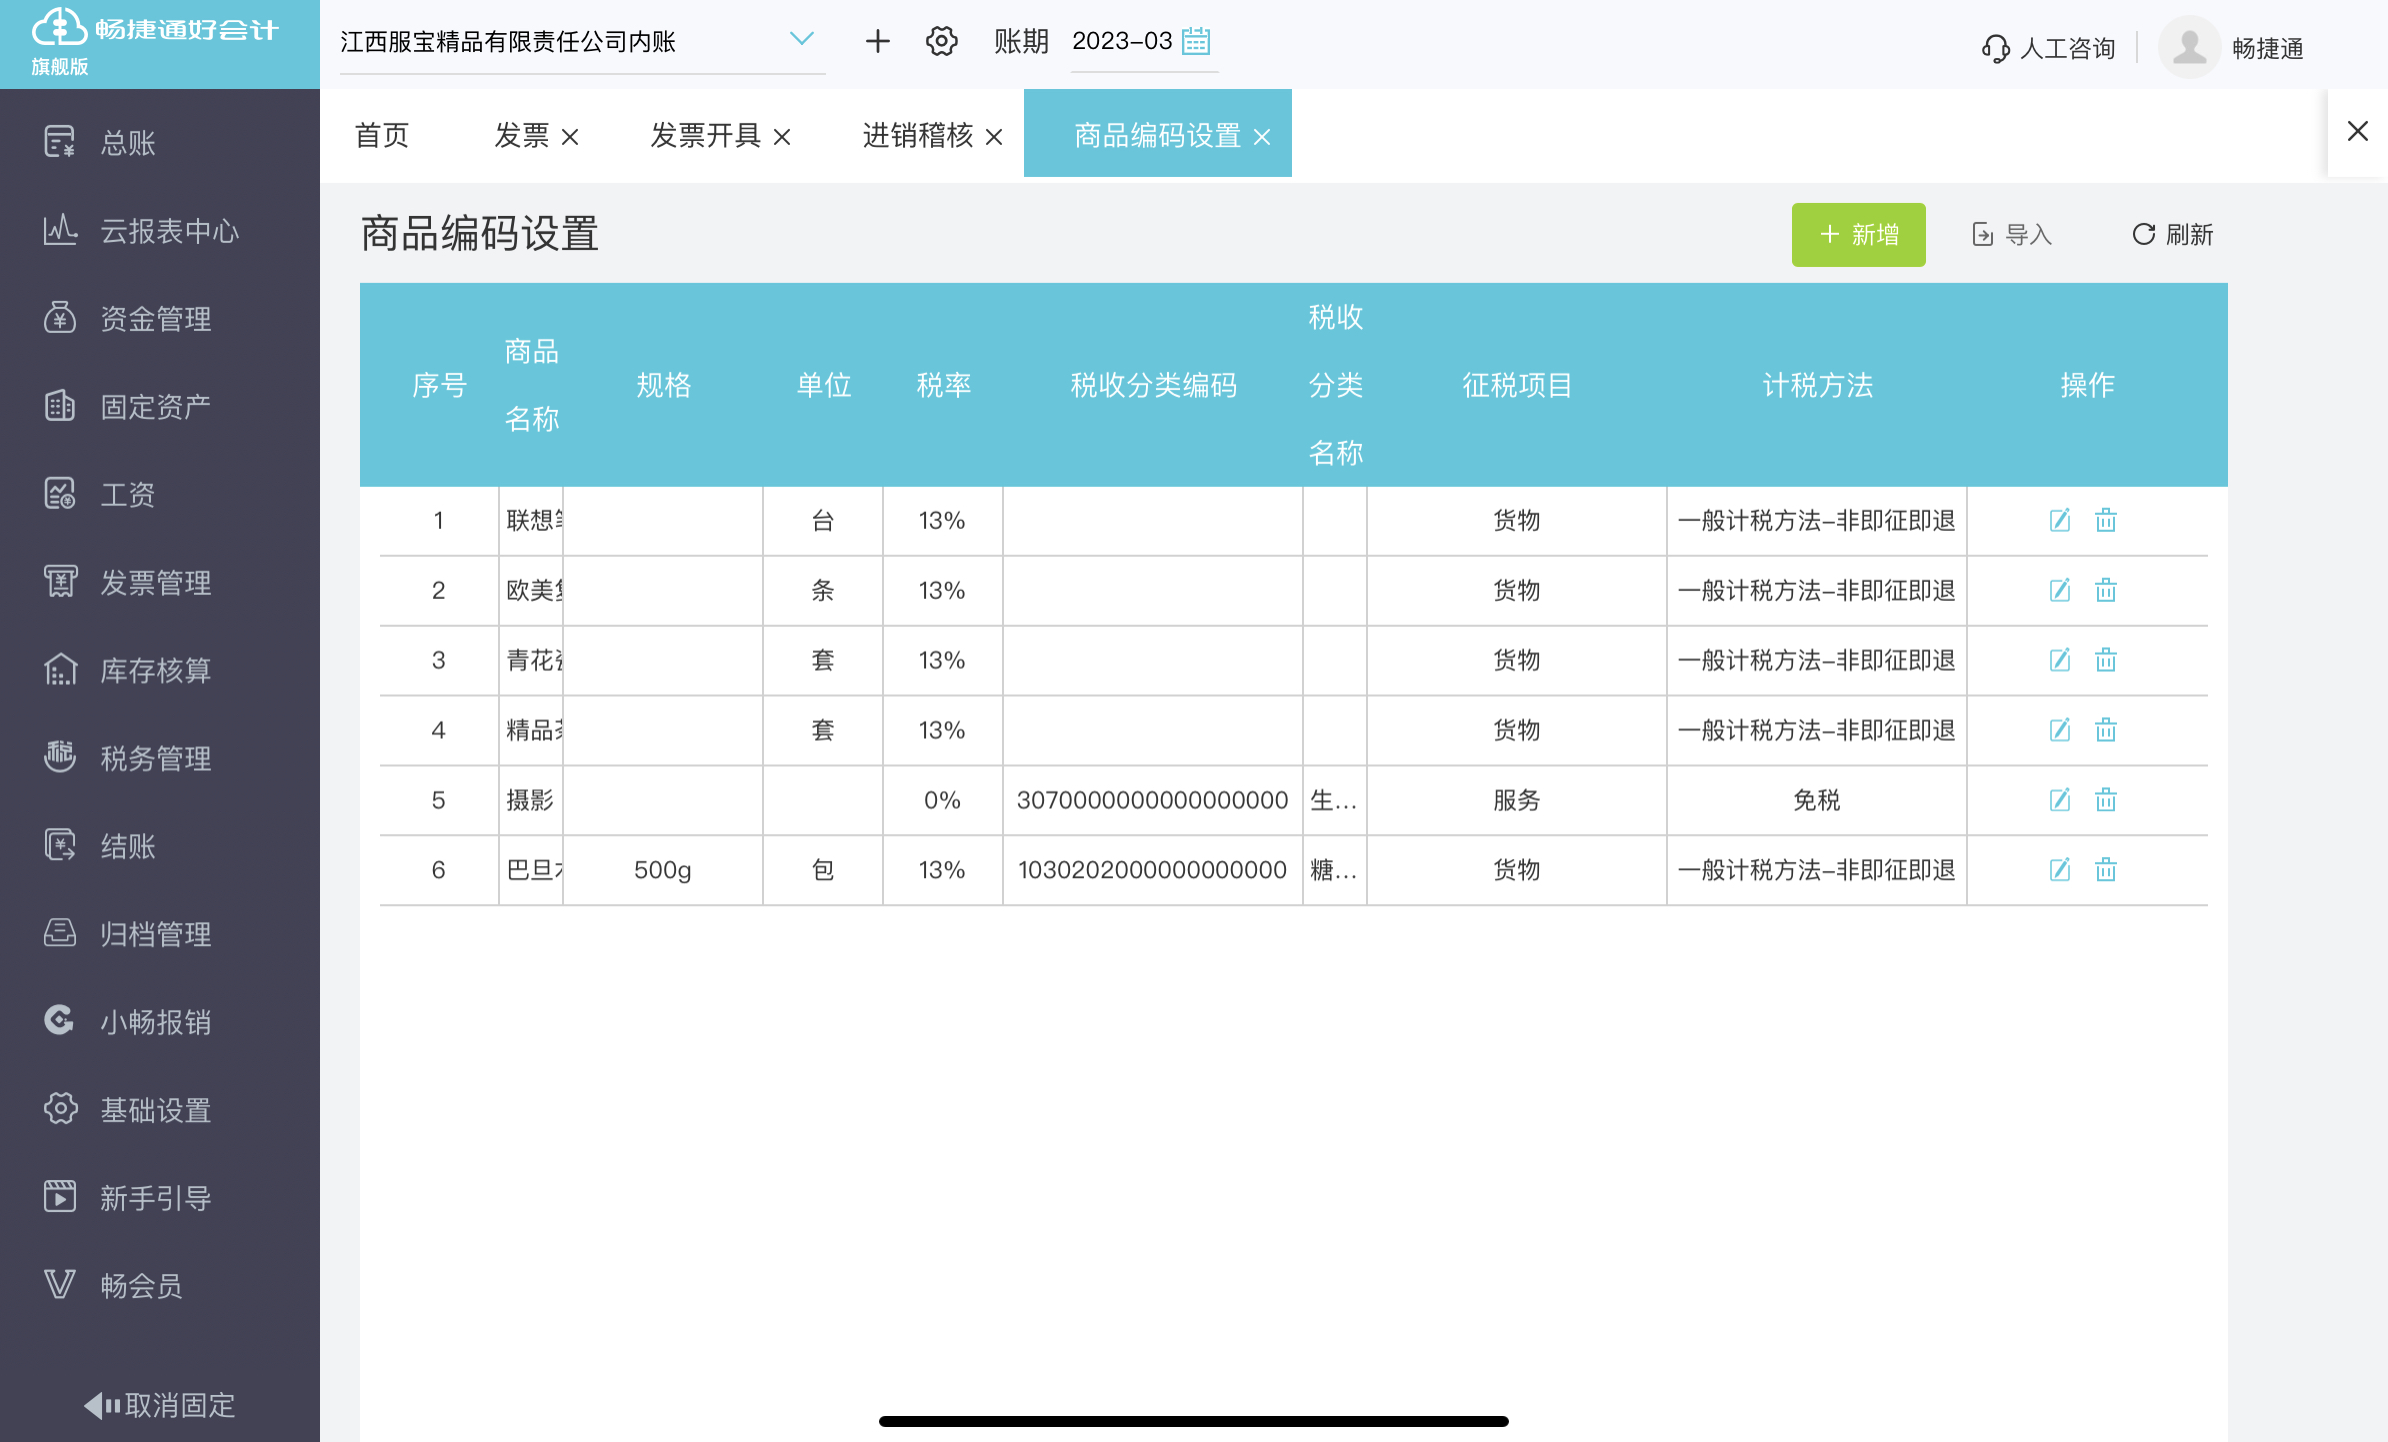Click the 人工咨询 help link

tap(2047, 48)
